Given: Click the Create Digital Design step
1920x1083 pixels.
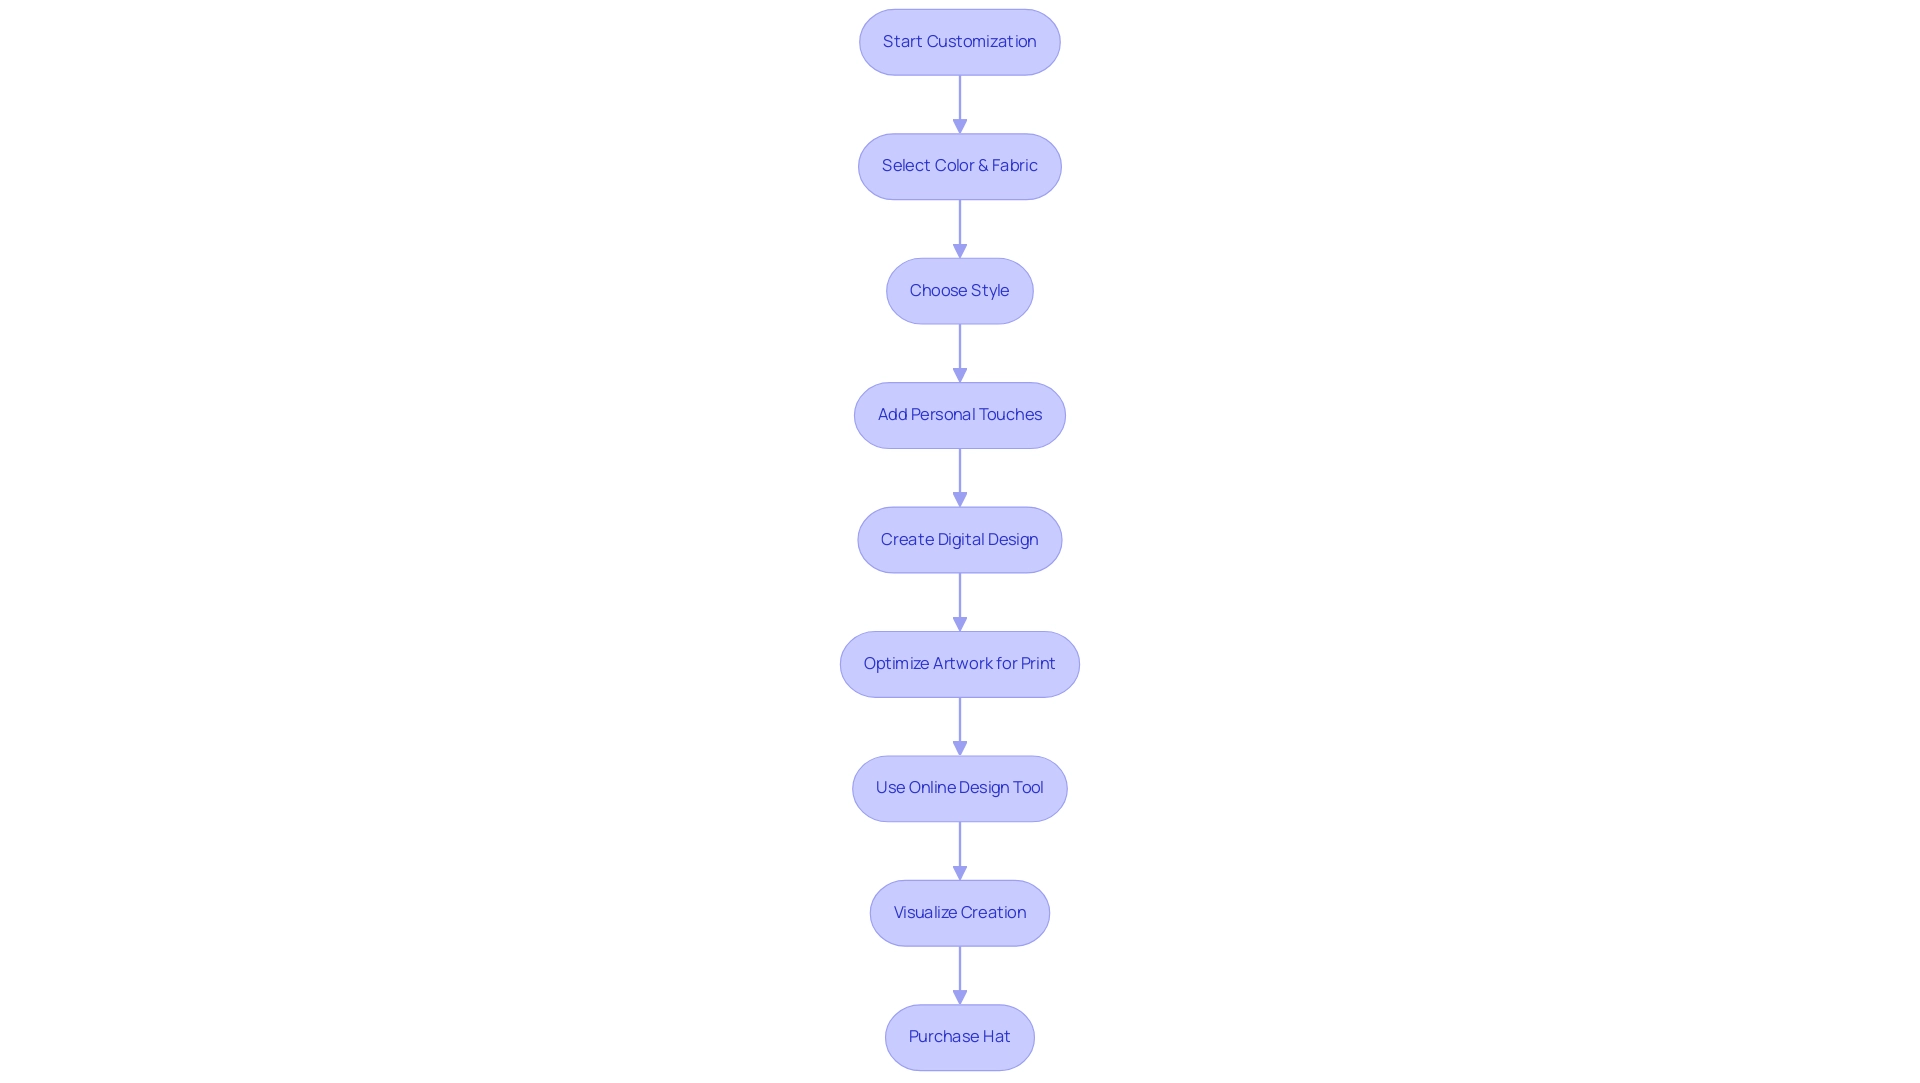Looking at the screenshot, I should point(960,540).
